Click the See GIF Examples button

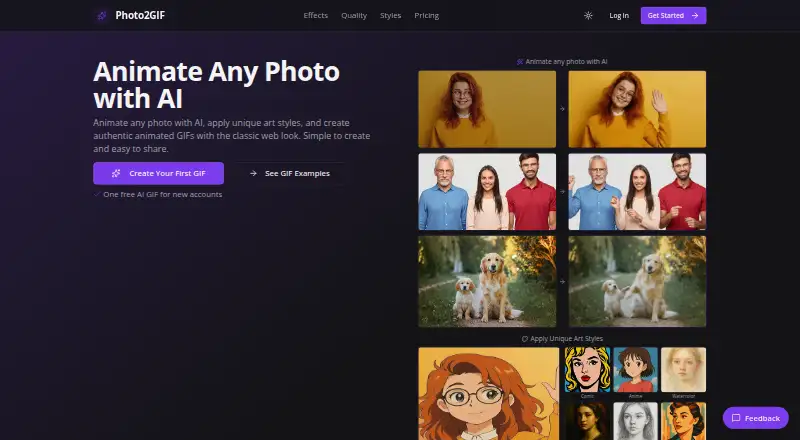pos(289,174)
